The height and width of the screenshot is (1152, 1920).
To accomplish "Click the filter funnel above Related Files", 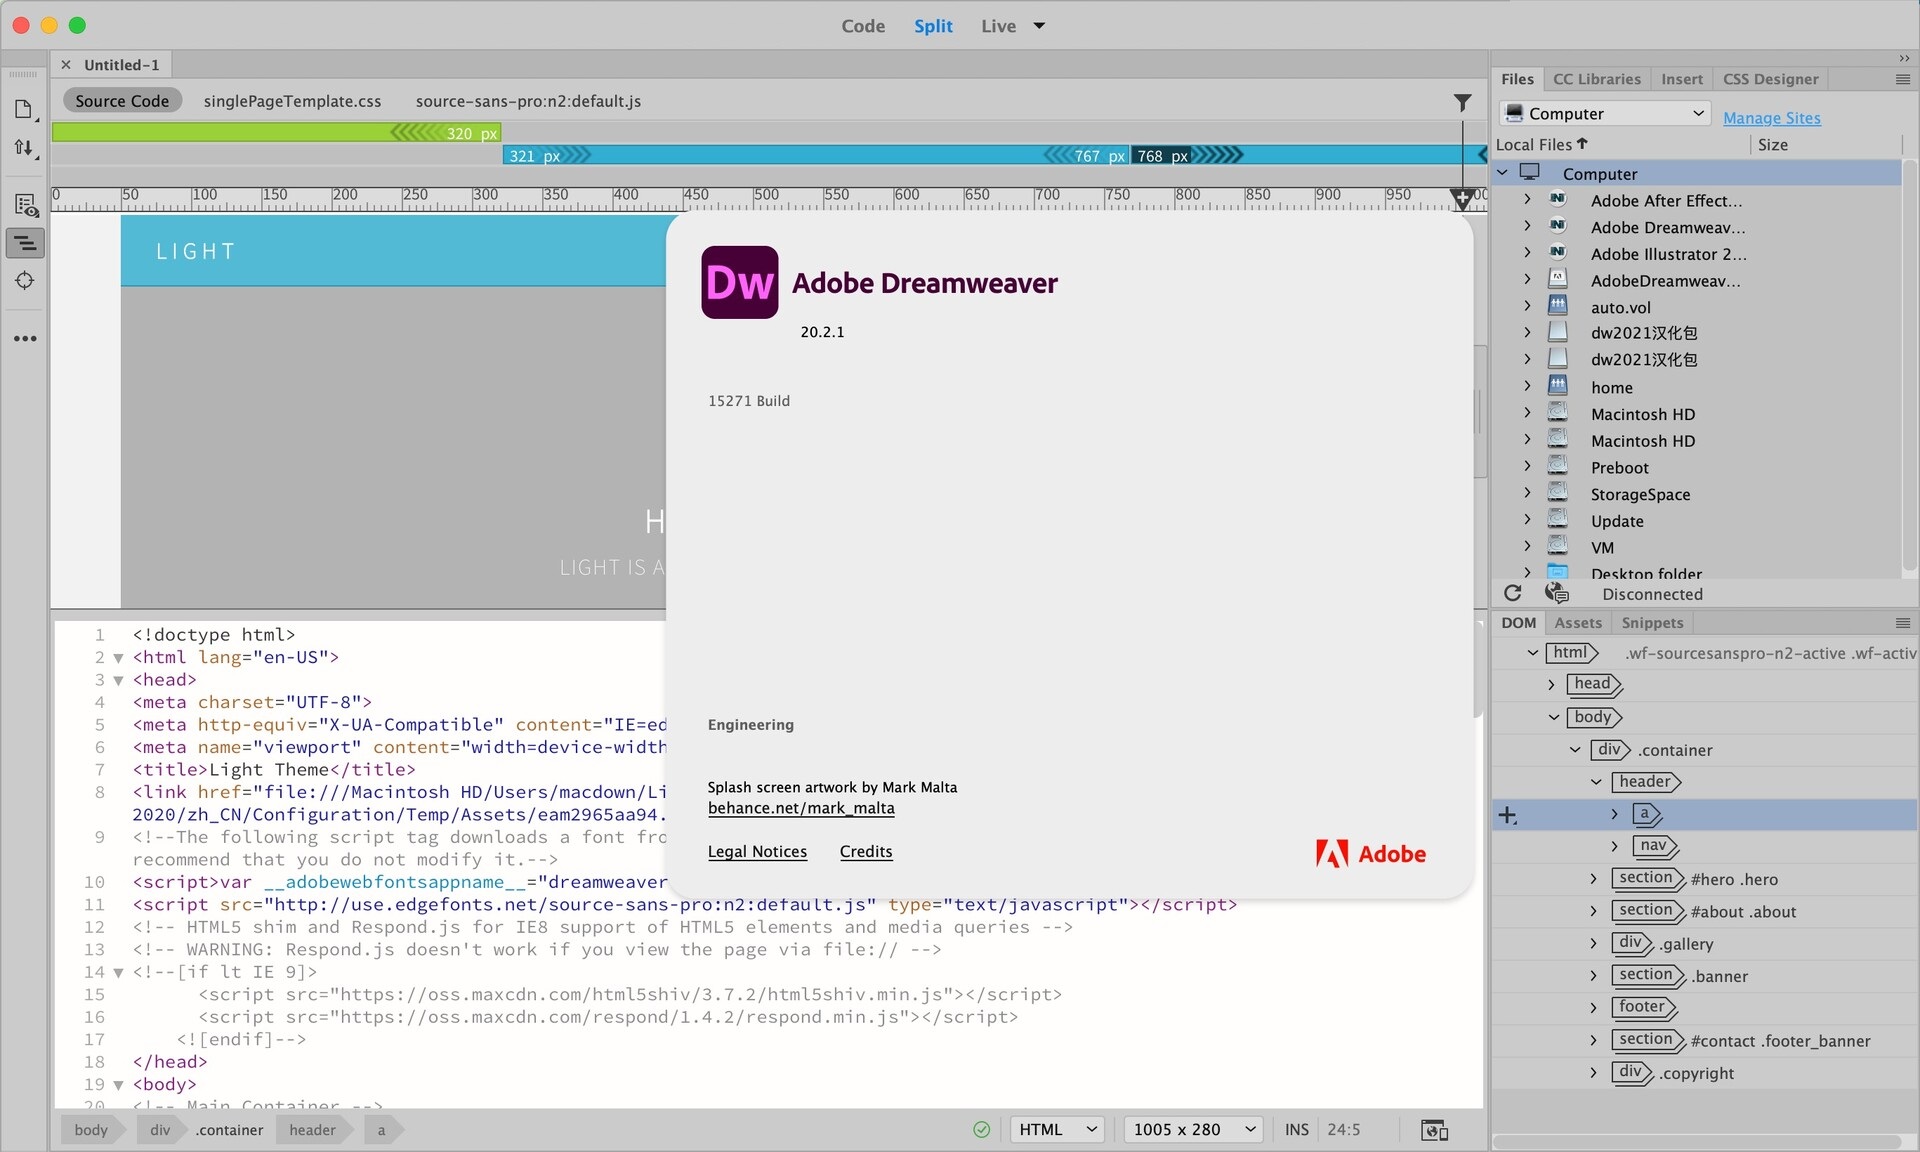I will coord(1463,101).
